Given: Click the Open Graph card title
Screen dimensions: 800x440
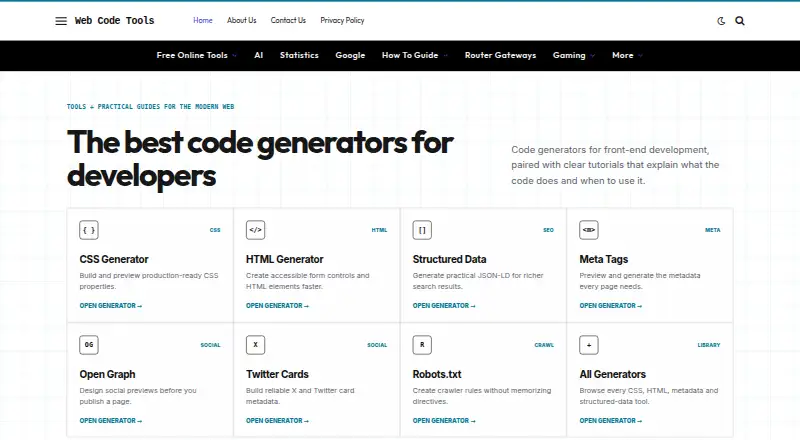Looking at the screenshot, I should (x=107, y=374).
